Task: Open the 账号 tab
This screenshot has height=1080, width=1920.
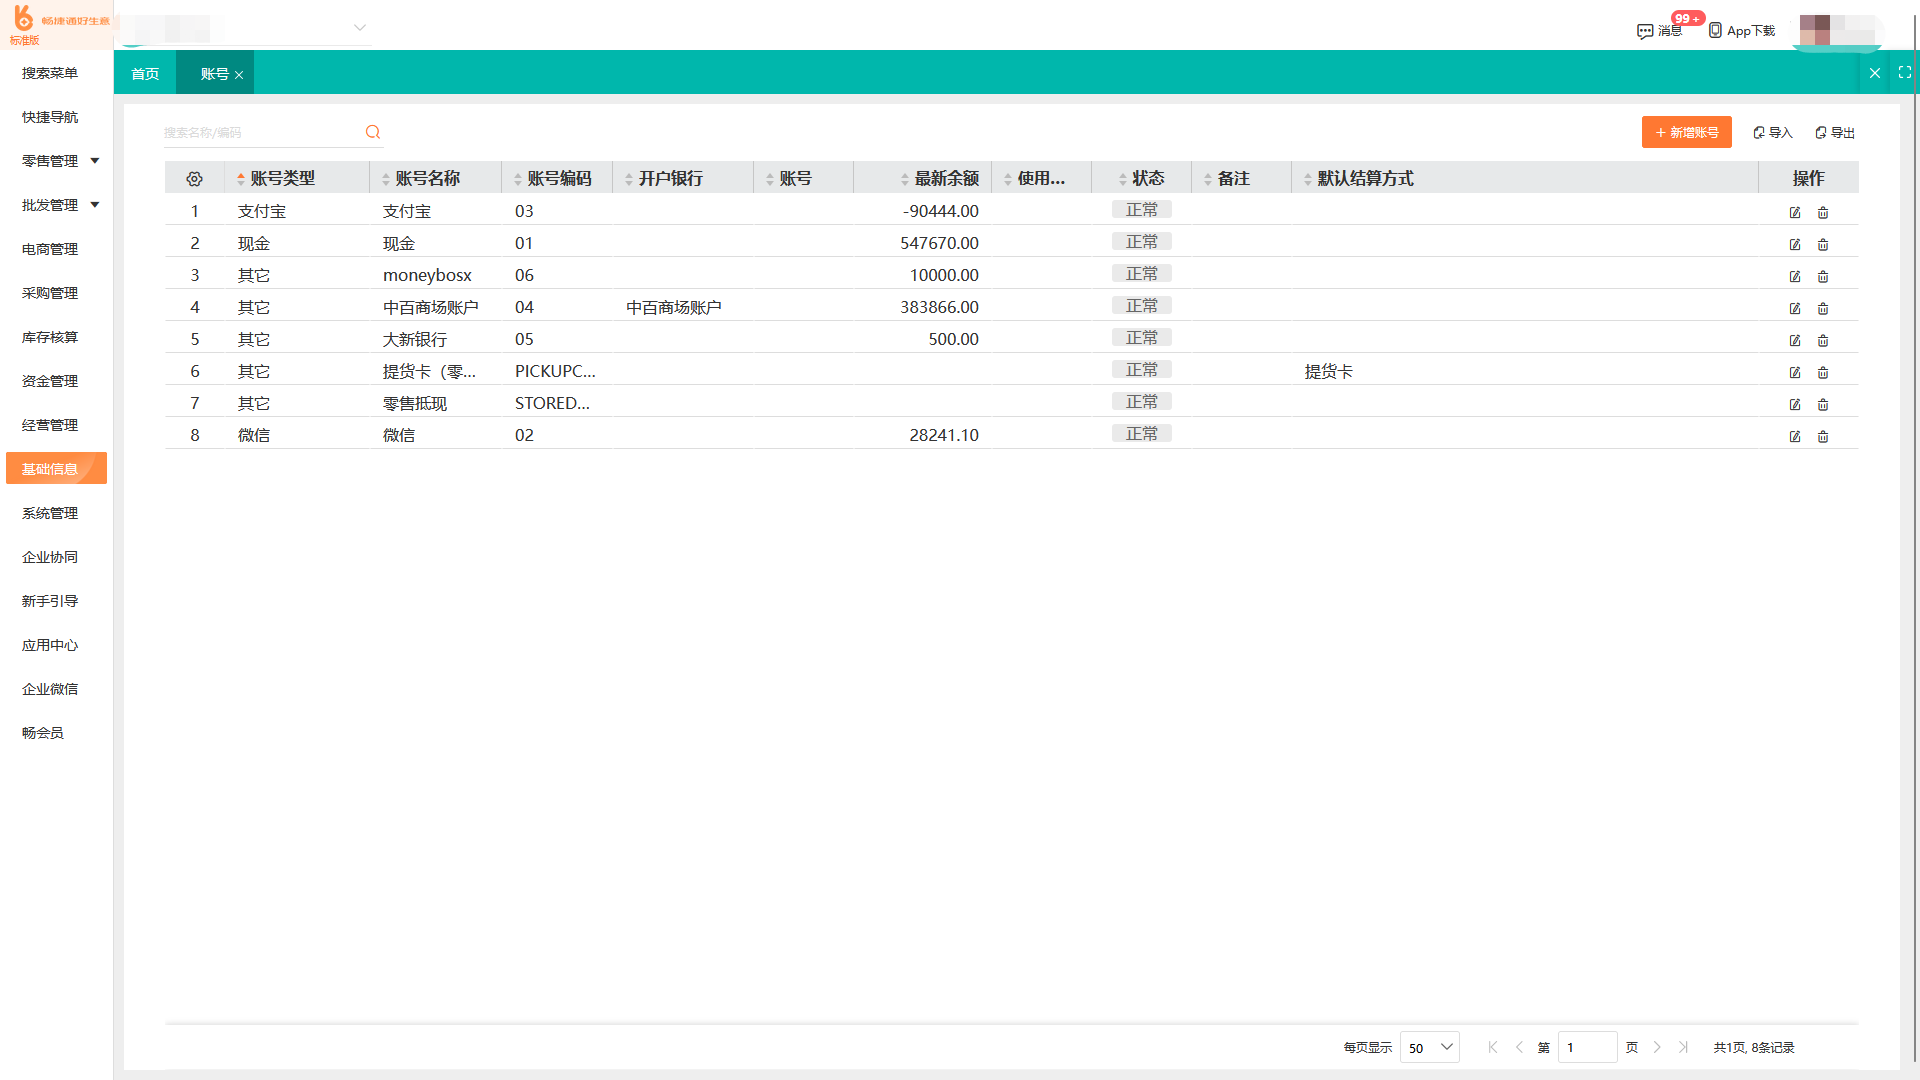Action: pos(215,73)
